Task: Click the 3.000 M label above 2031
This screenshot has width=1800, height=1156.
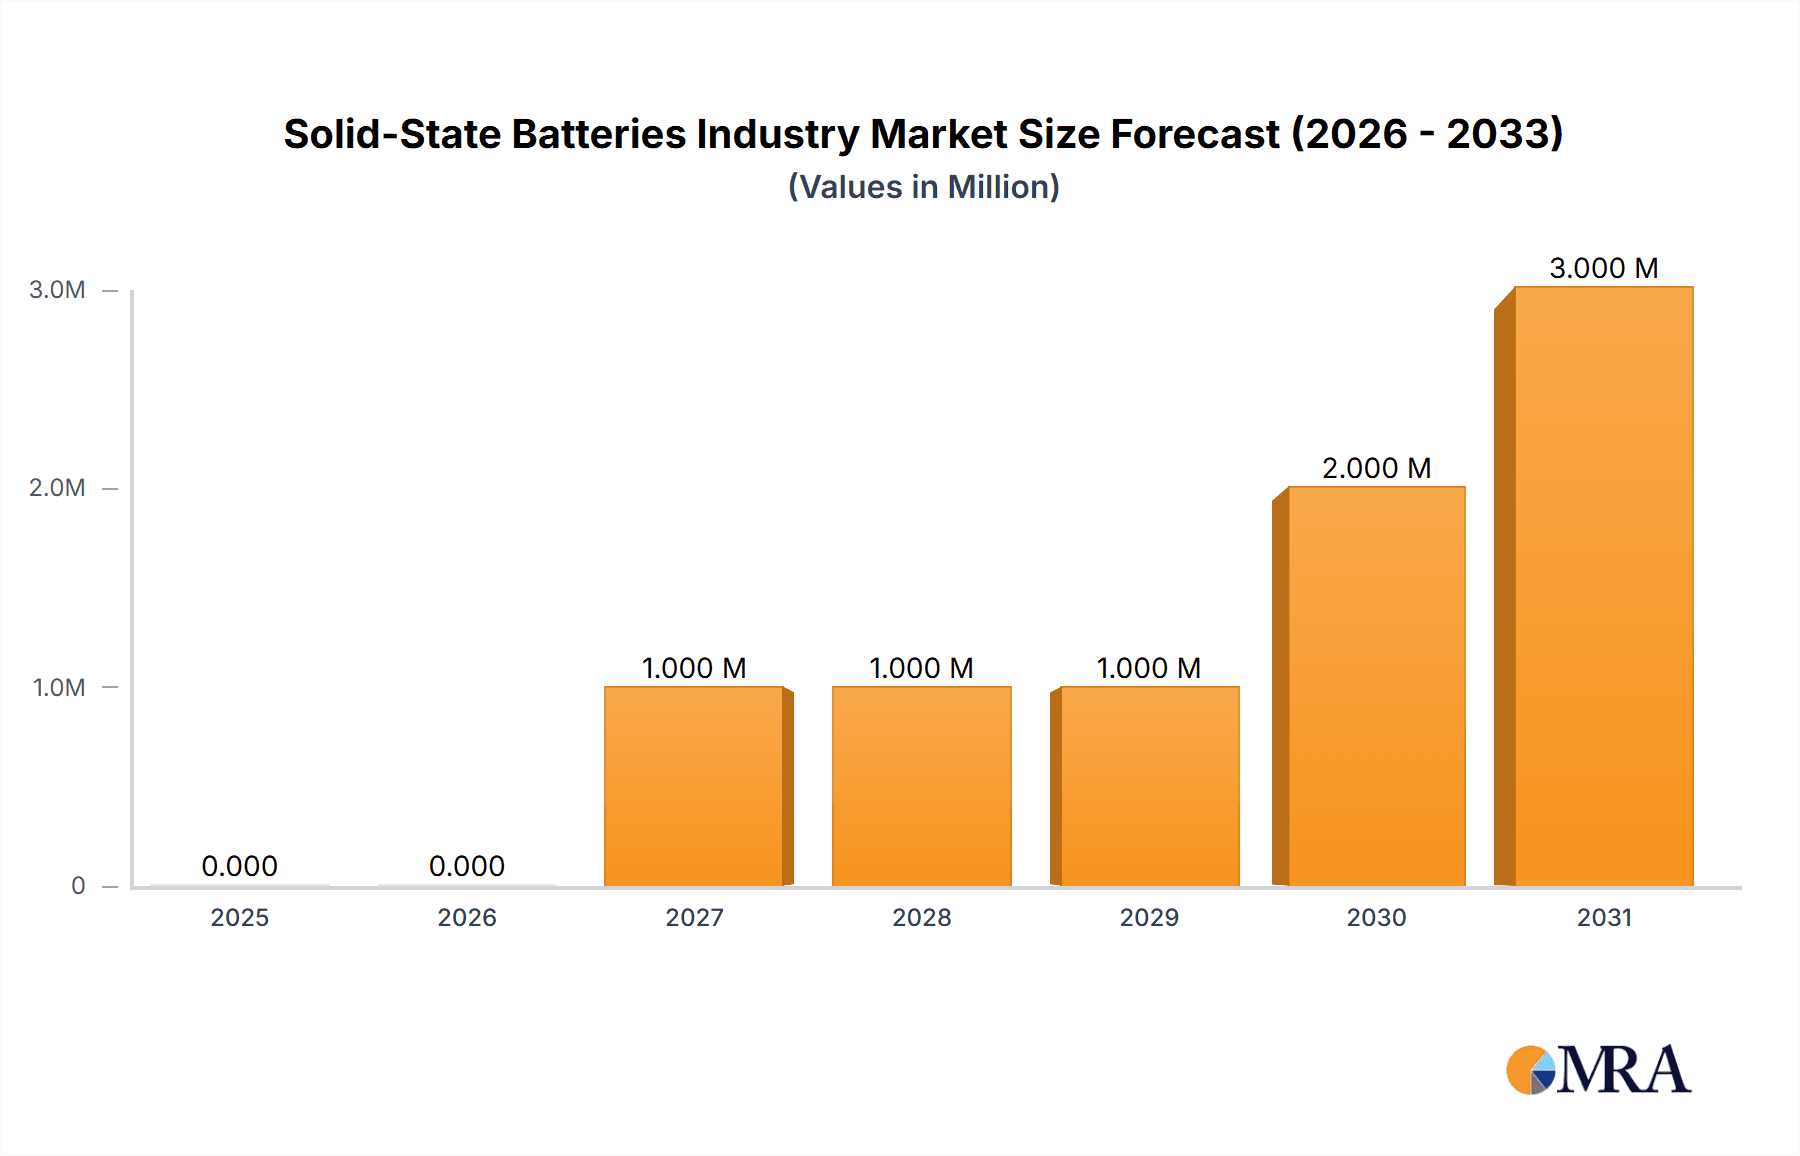Action: click(x=1602, y=268)
